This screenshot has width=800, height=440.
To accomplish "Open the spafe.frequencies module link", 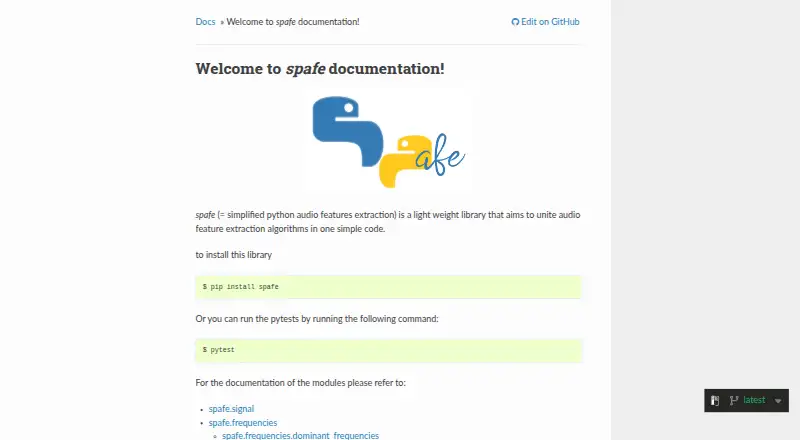I will point(243,423).
